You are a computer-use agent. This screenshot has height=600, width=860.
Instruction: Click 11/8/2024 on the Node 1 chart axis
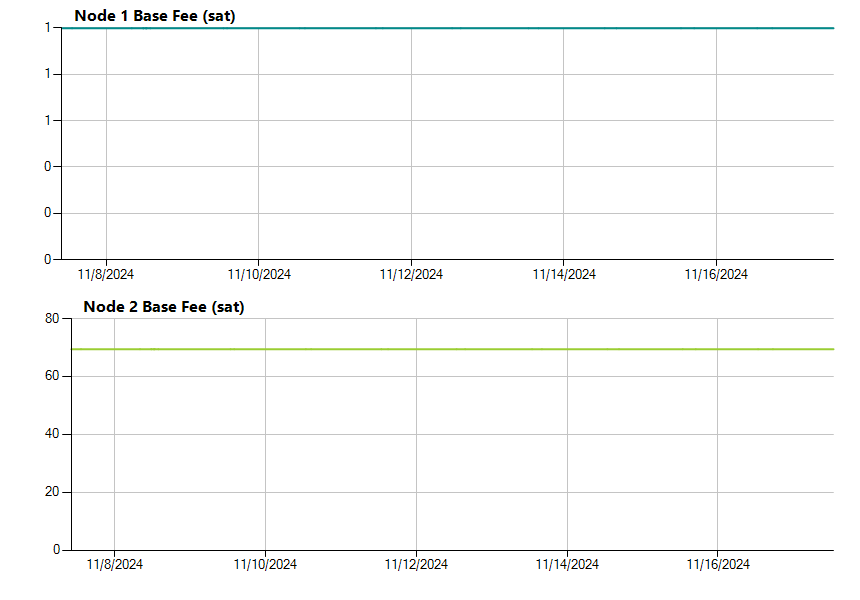(106, 274)
